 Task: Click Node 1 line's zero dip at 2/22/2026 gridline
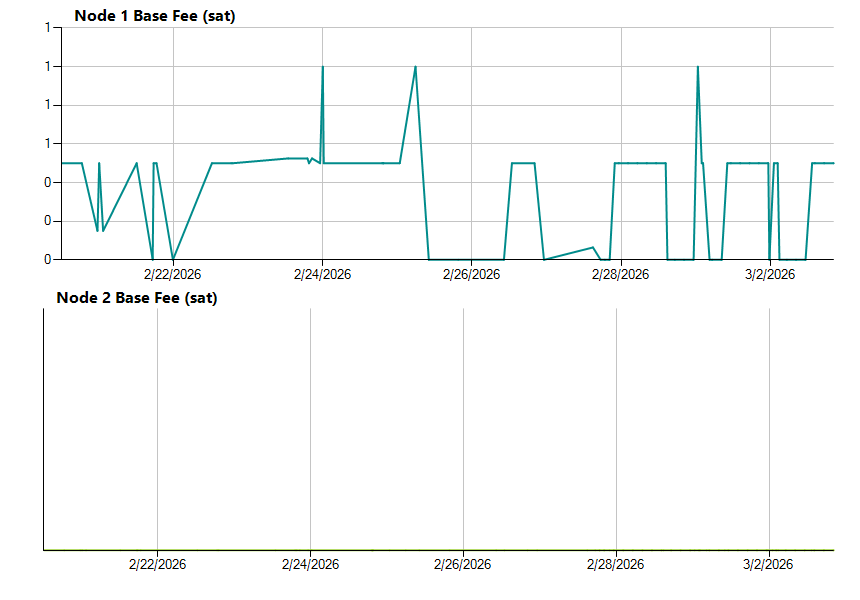173,258
